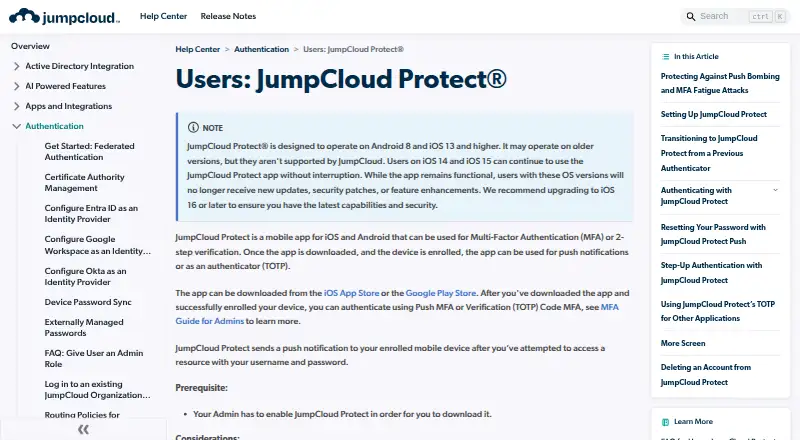Click the ctrl K shortcut badge
The image size is (800, 440).
click(767, 16)
